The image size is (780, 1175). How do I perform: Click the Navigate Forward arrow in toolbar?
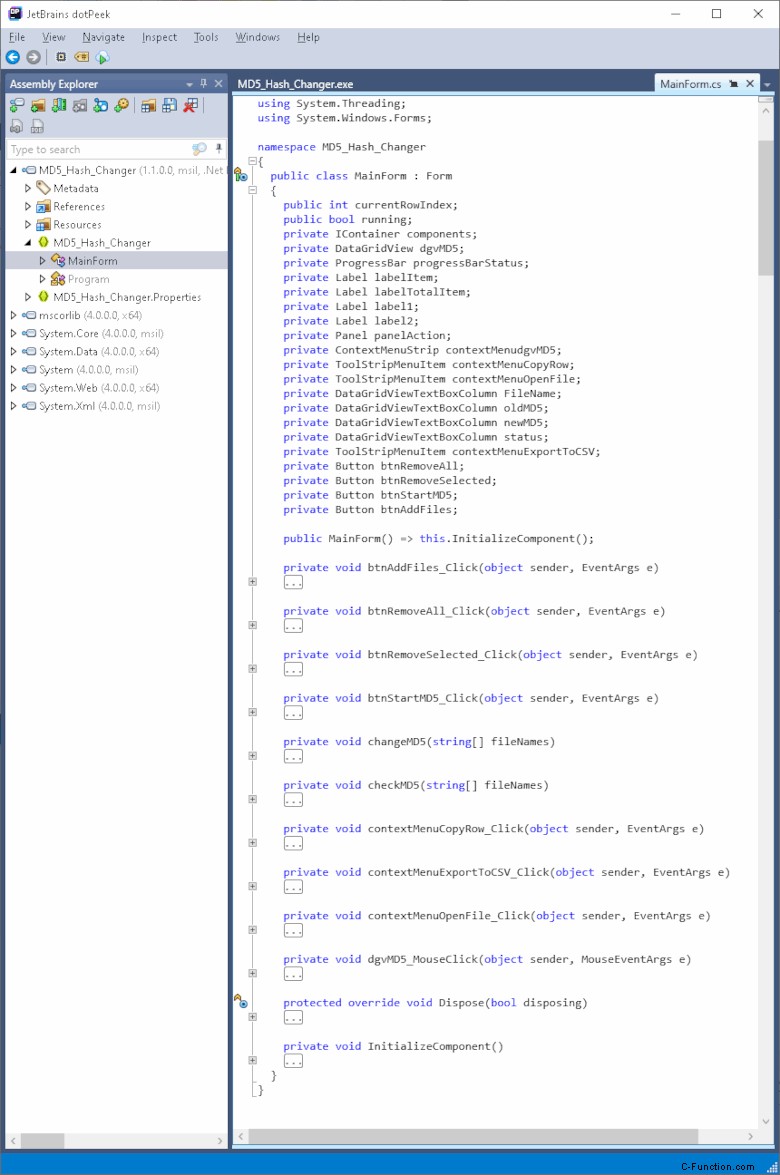33,58
